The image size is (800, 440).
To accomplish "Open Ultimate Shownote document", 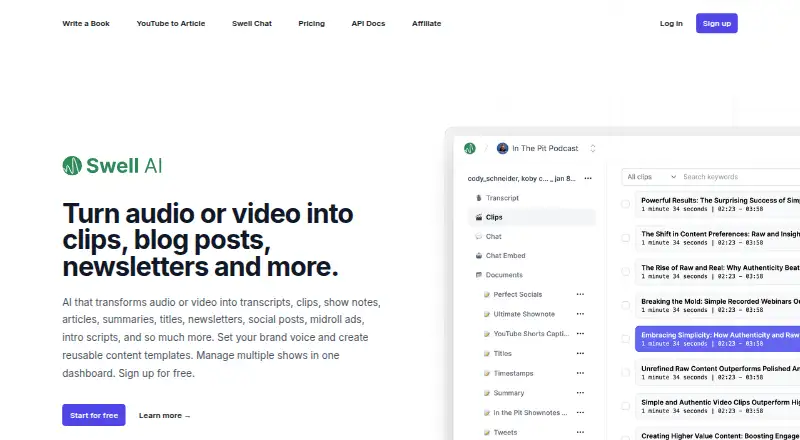I will [x=524, y=314].
